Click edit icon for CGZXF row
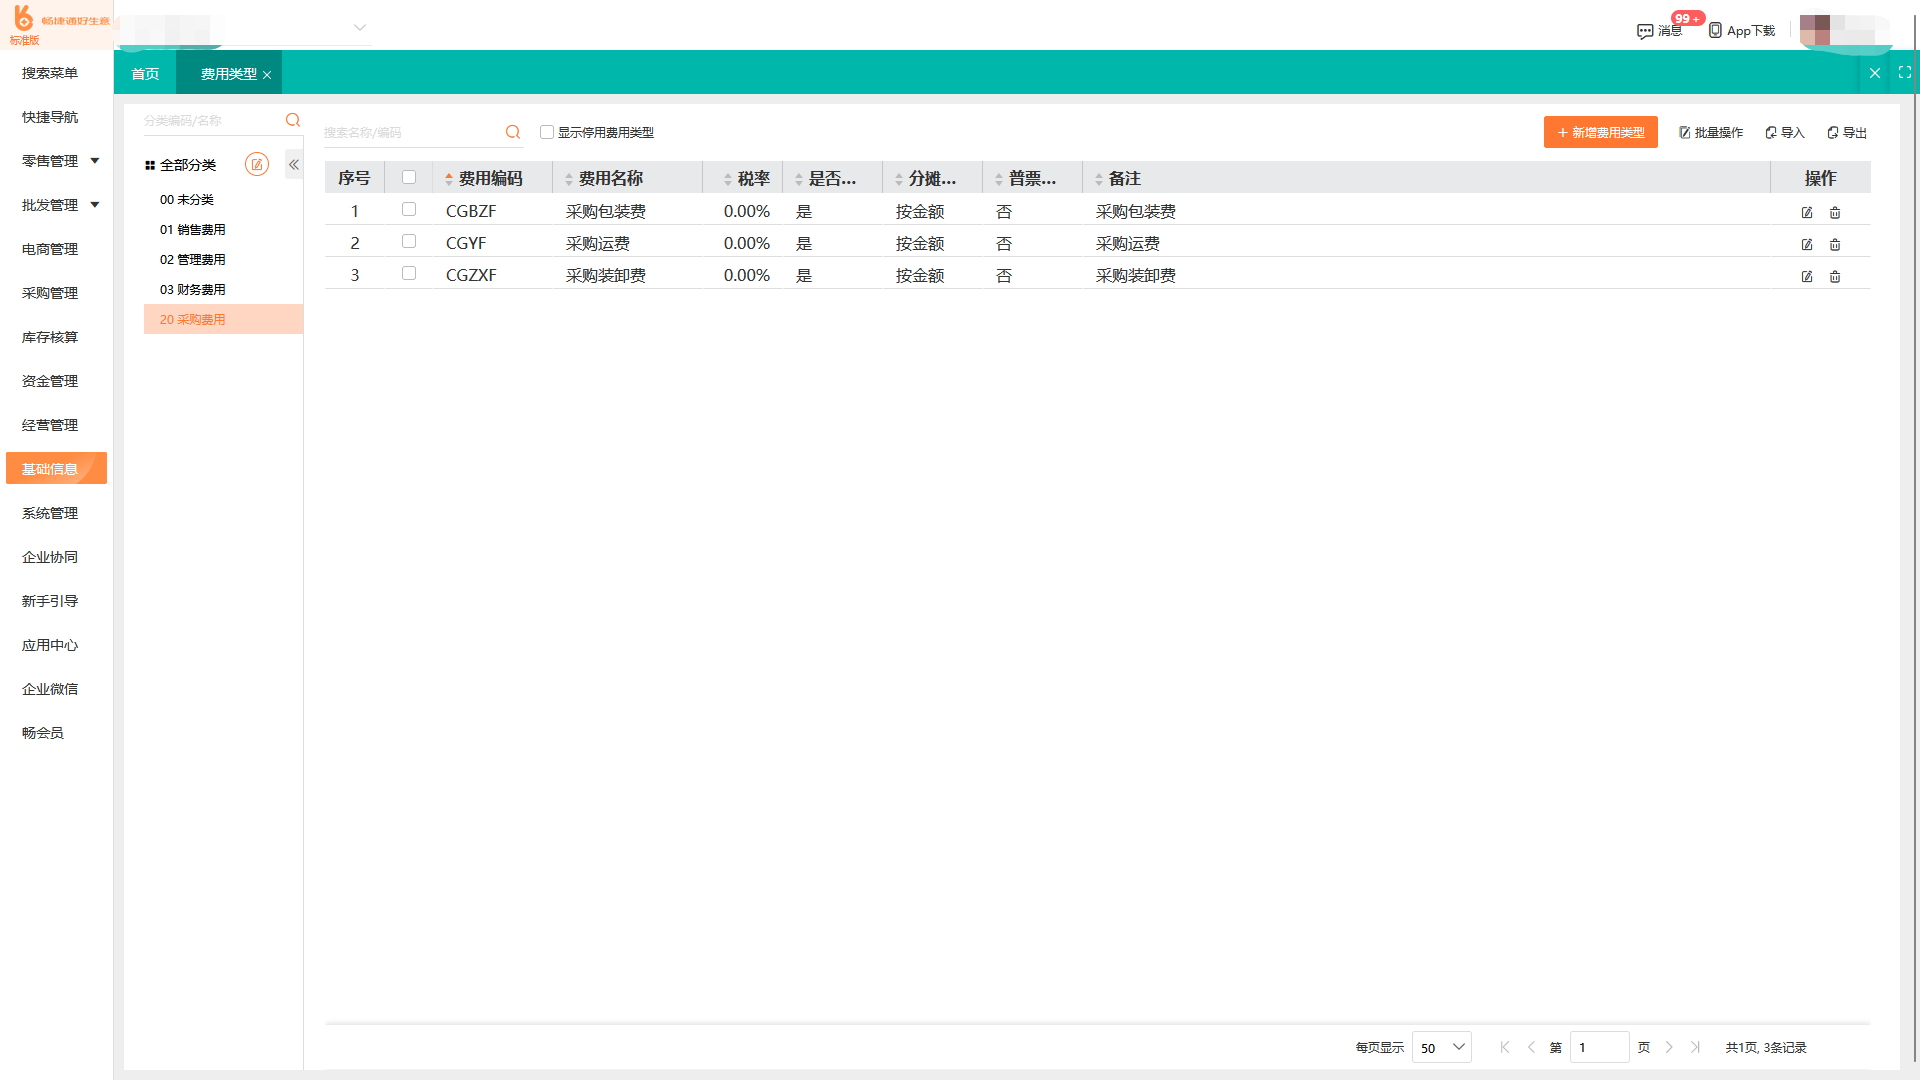The width and height of the screenshot is (1920, 1080). pos(1807,274)
